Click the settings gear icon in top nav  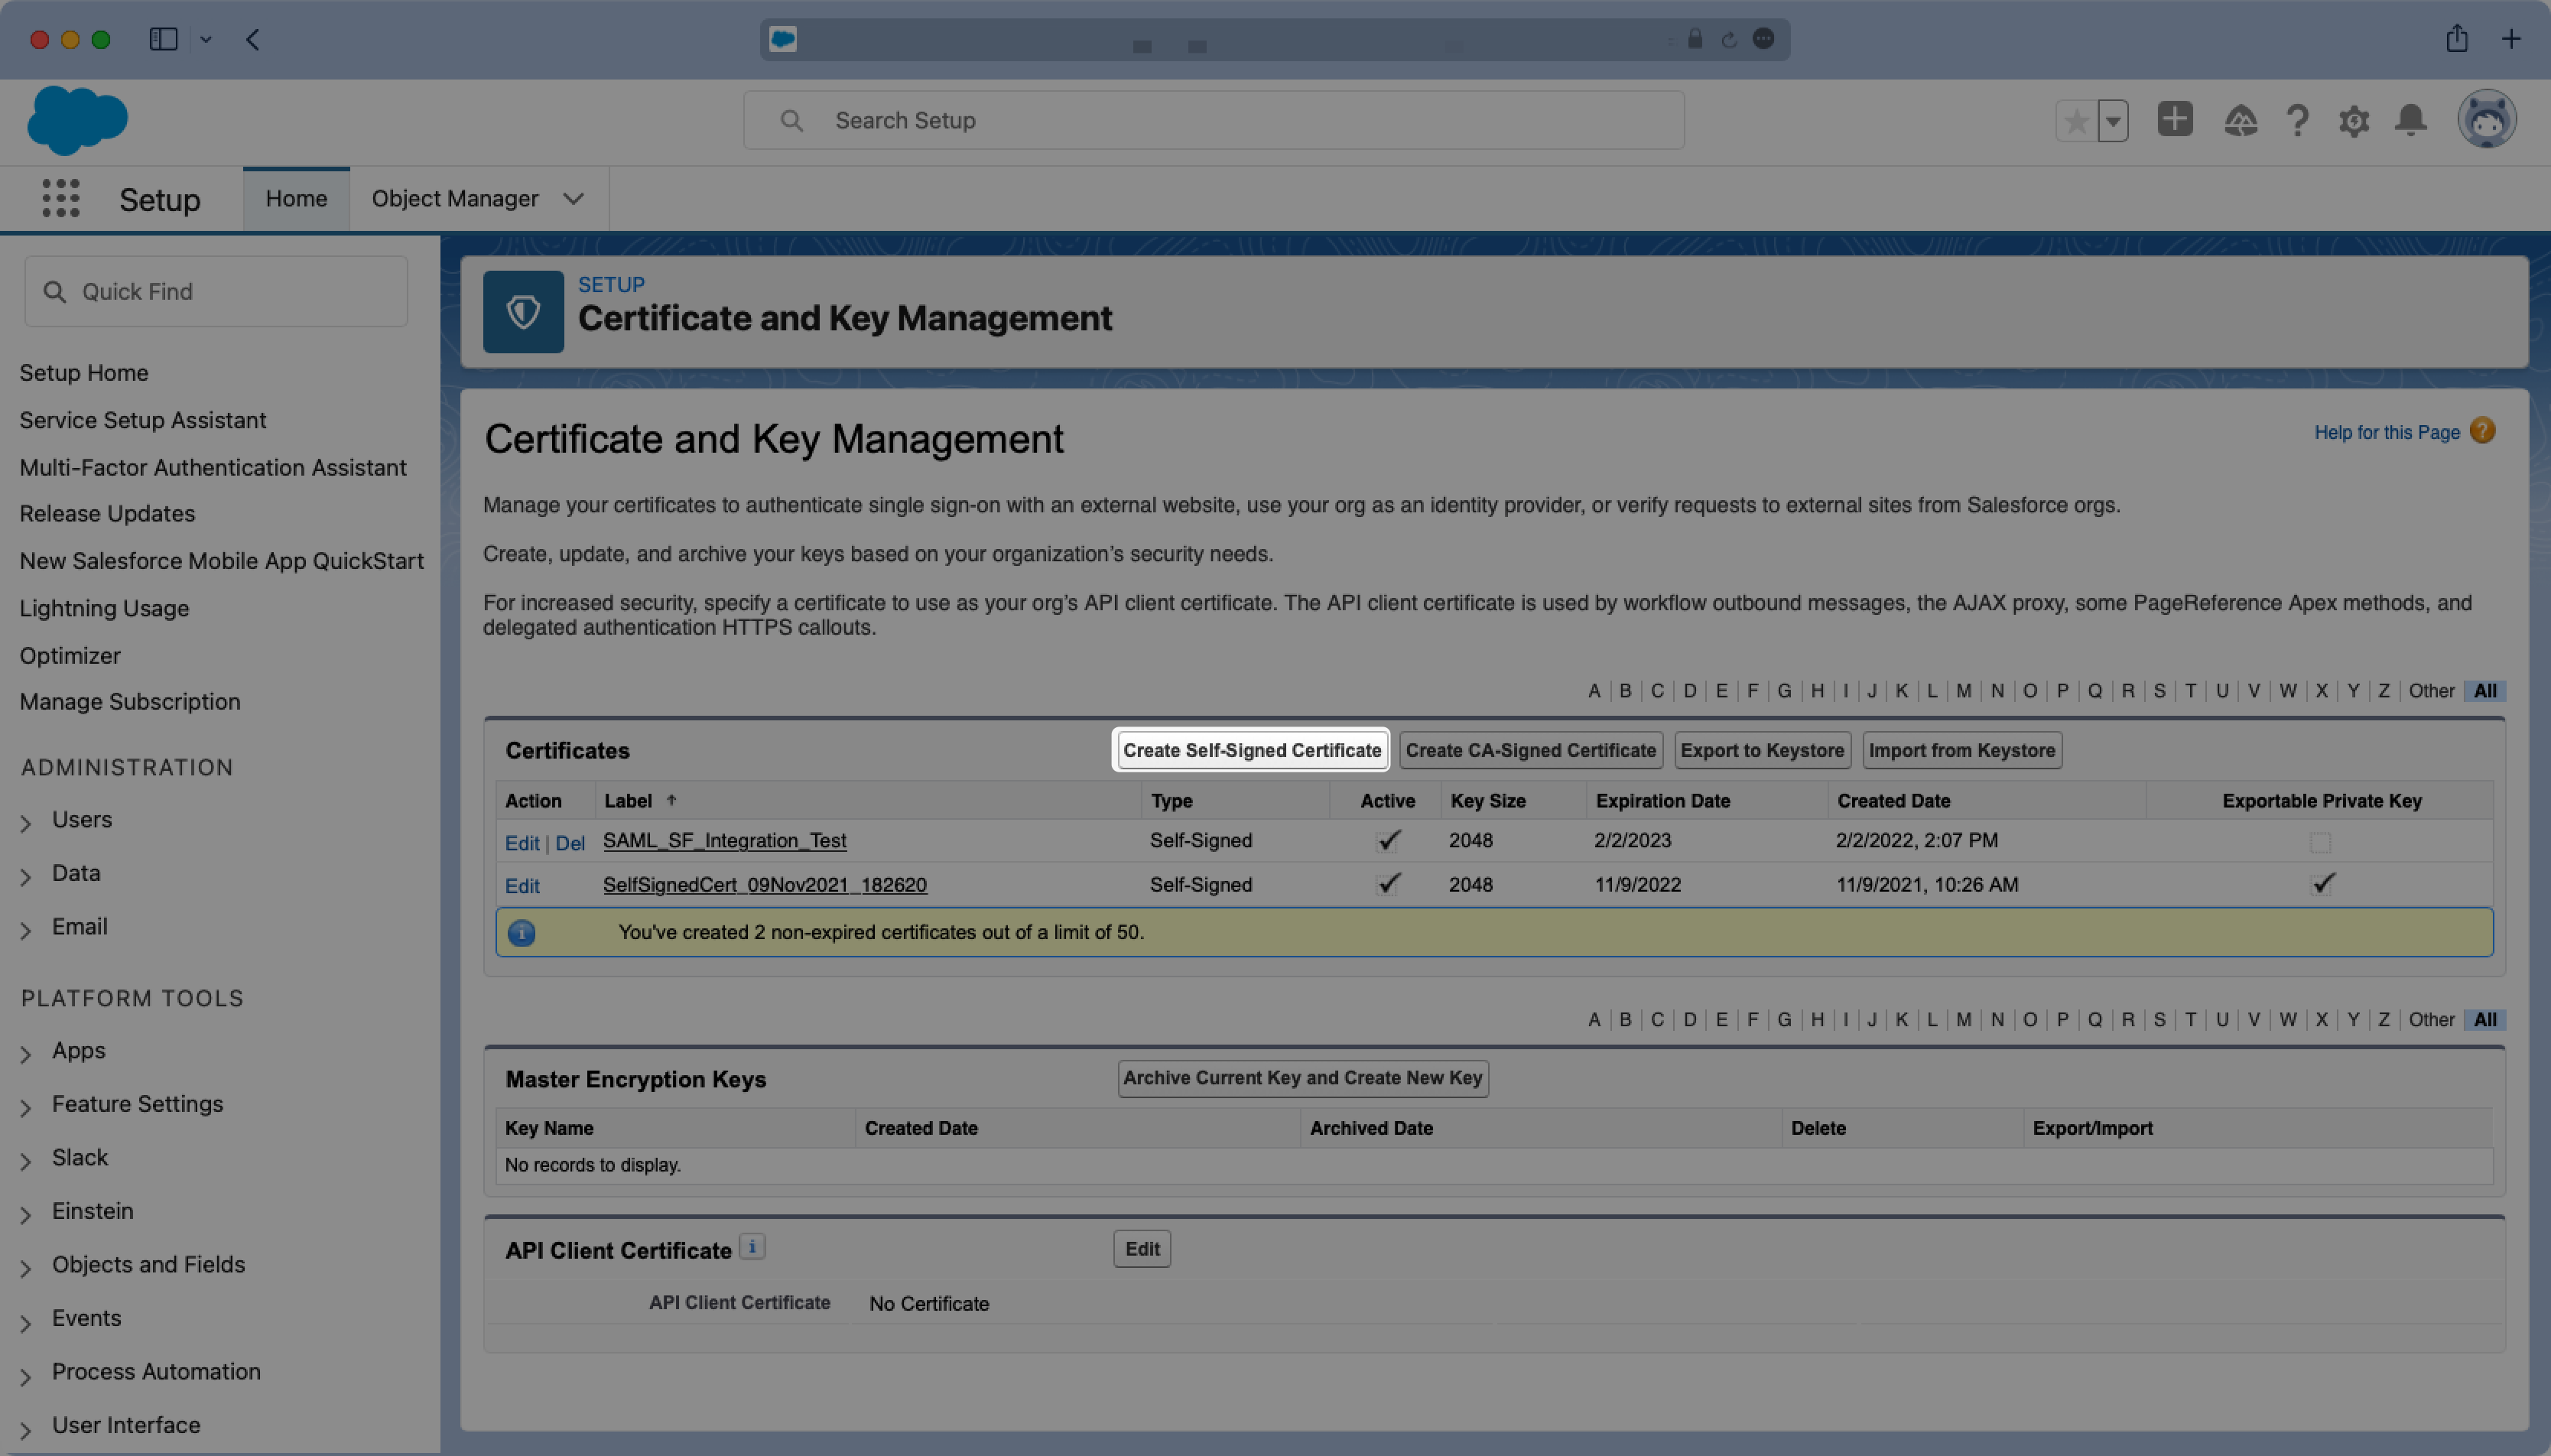click(x=2353, y=119)
